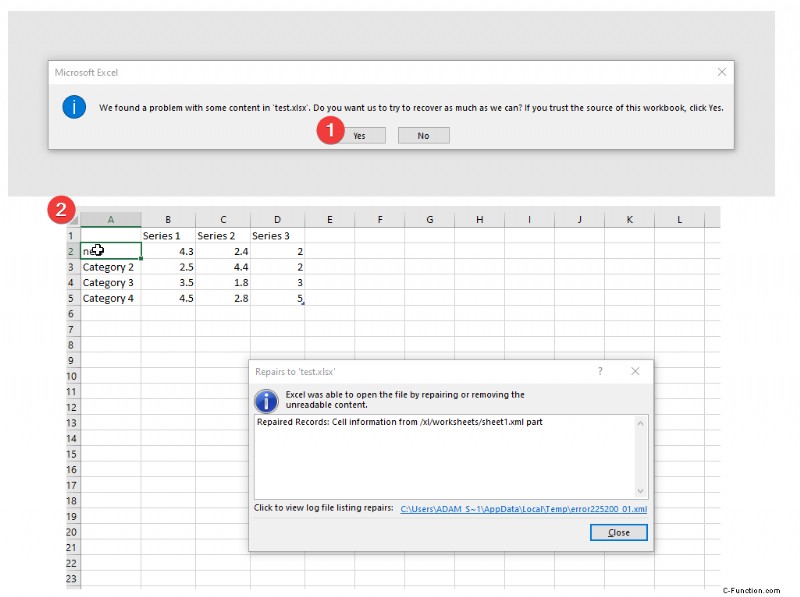Click the blue info icon in Excel prompt

point(74,107)
